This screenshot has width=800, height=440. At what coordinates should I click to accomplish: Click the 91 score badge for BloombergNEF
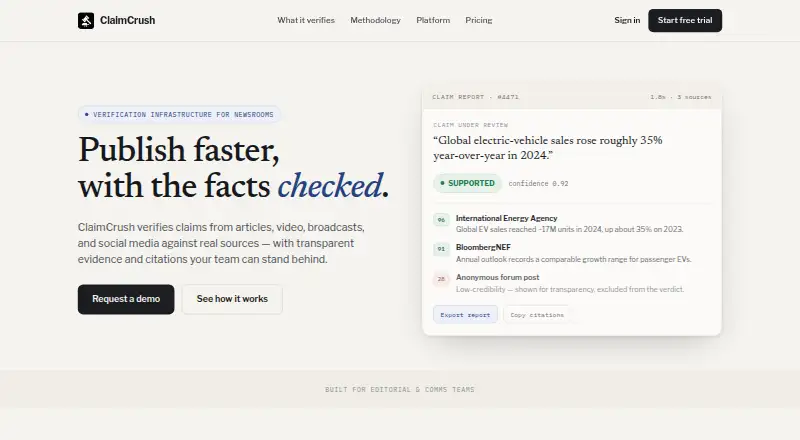coord(441,249)
